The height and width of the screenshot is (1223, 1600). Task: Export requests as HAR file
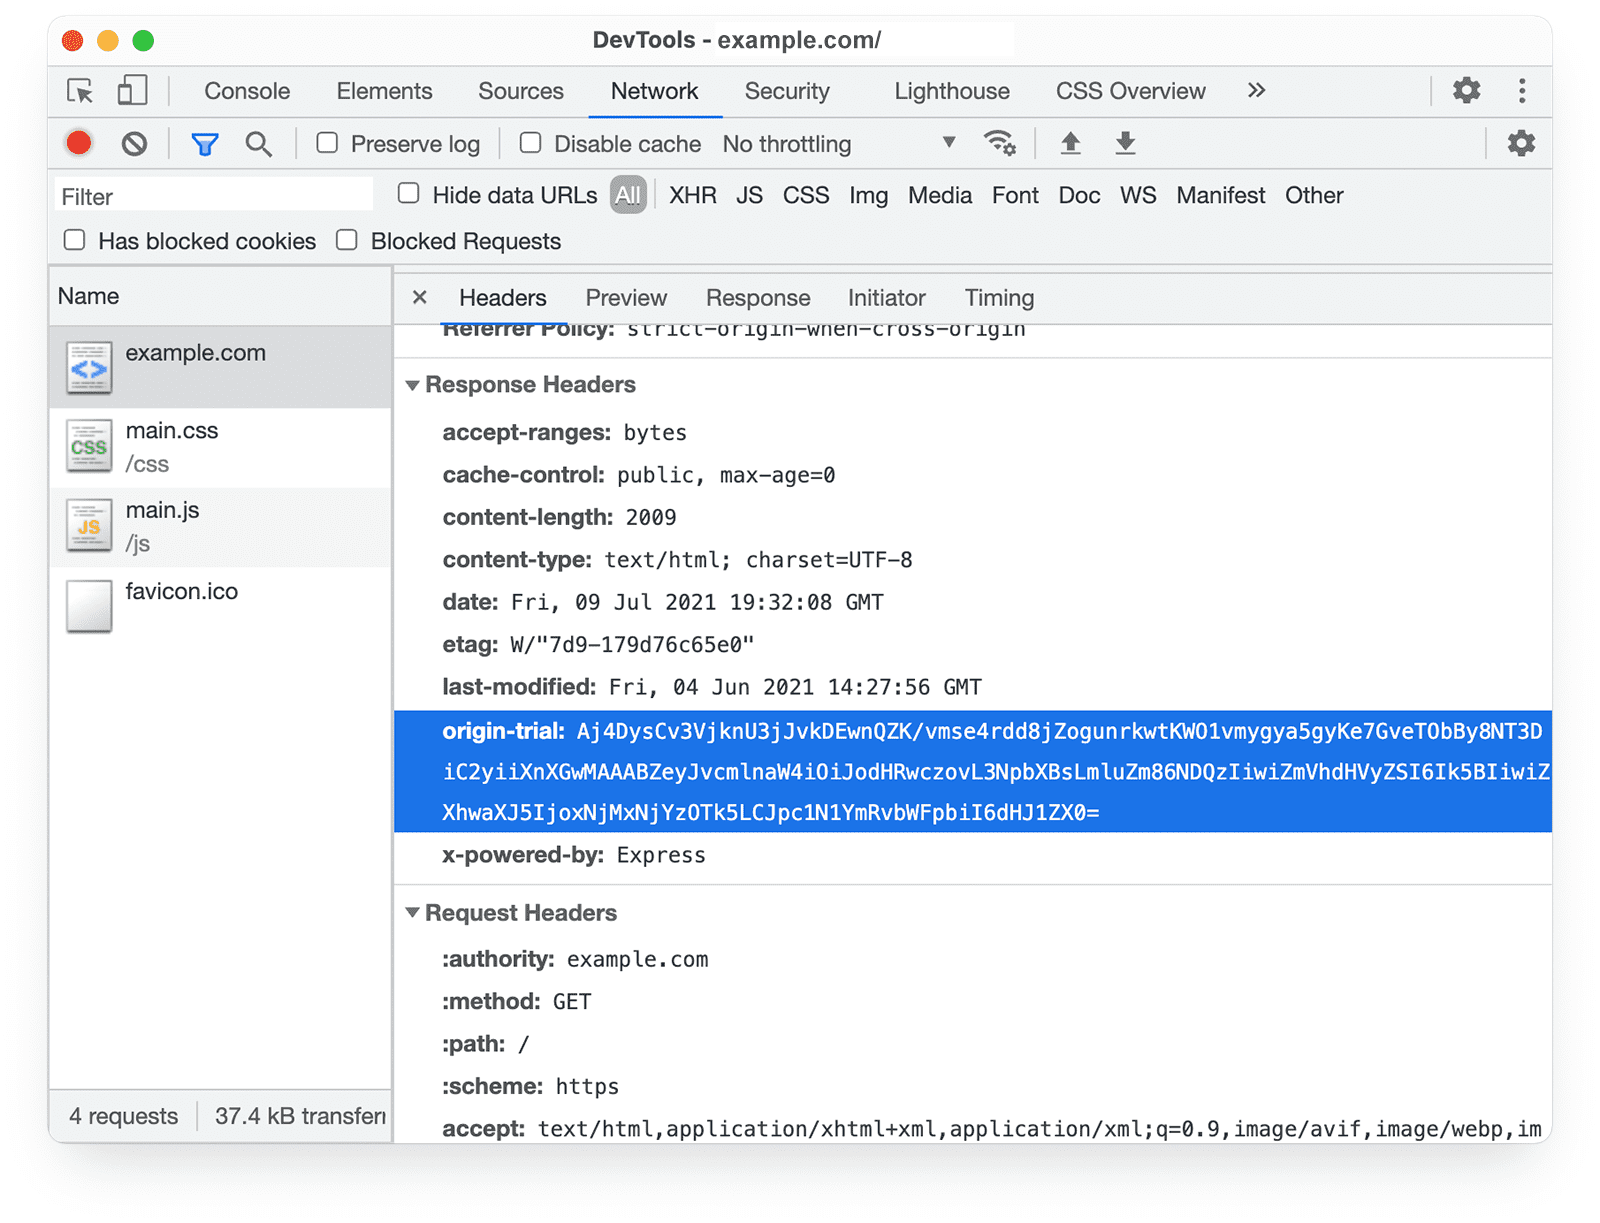click(x=1125, y=143)
